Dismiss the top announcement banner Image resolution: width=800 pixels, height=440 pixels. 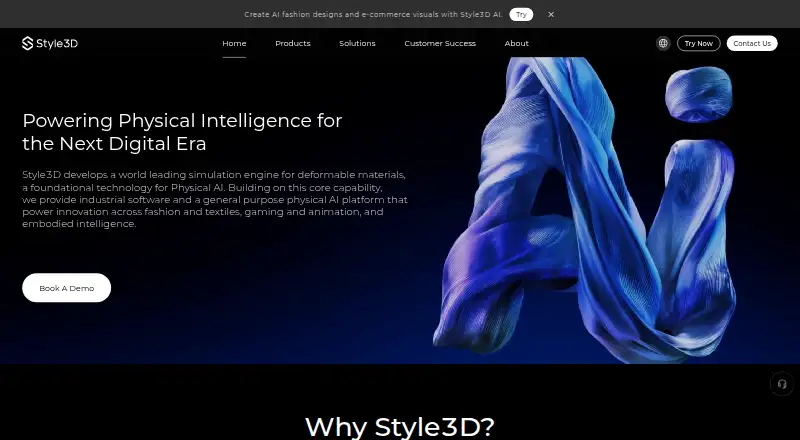point(551,14)
